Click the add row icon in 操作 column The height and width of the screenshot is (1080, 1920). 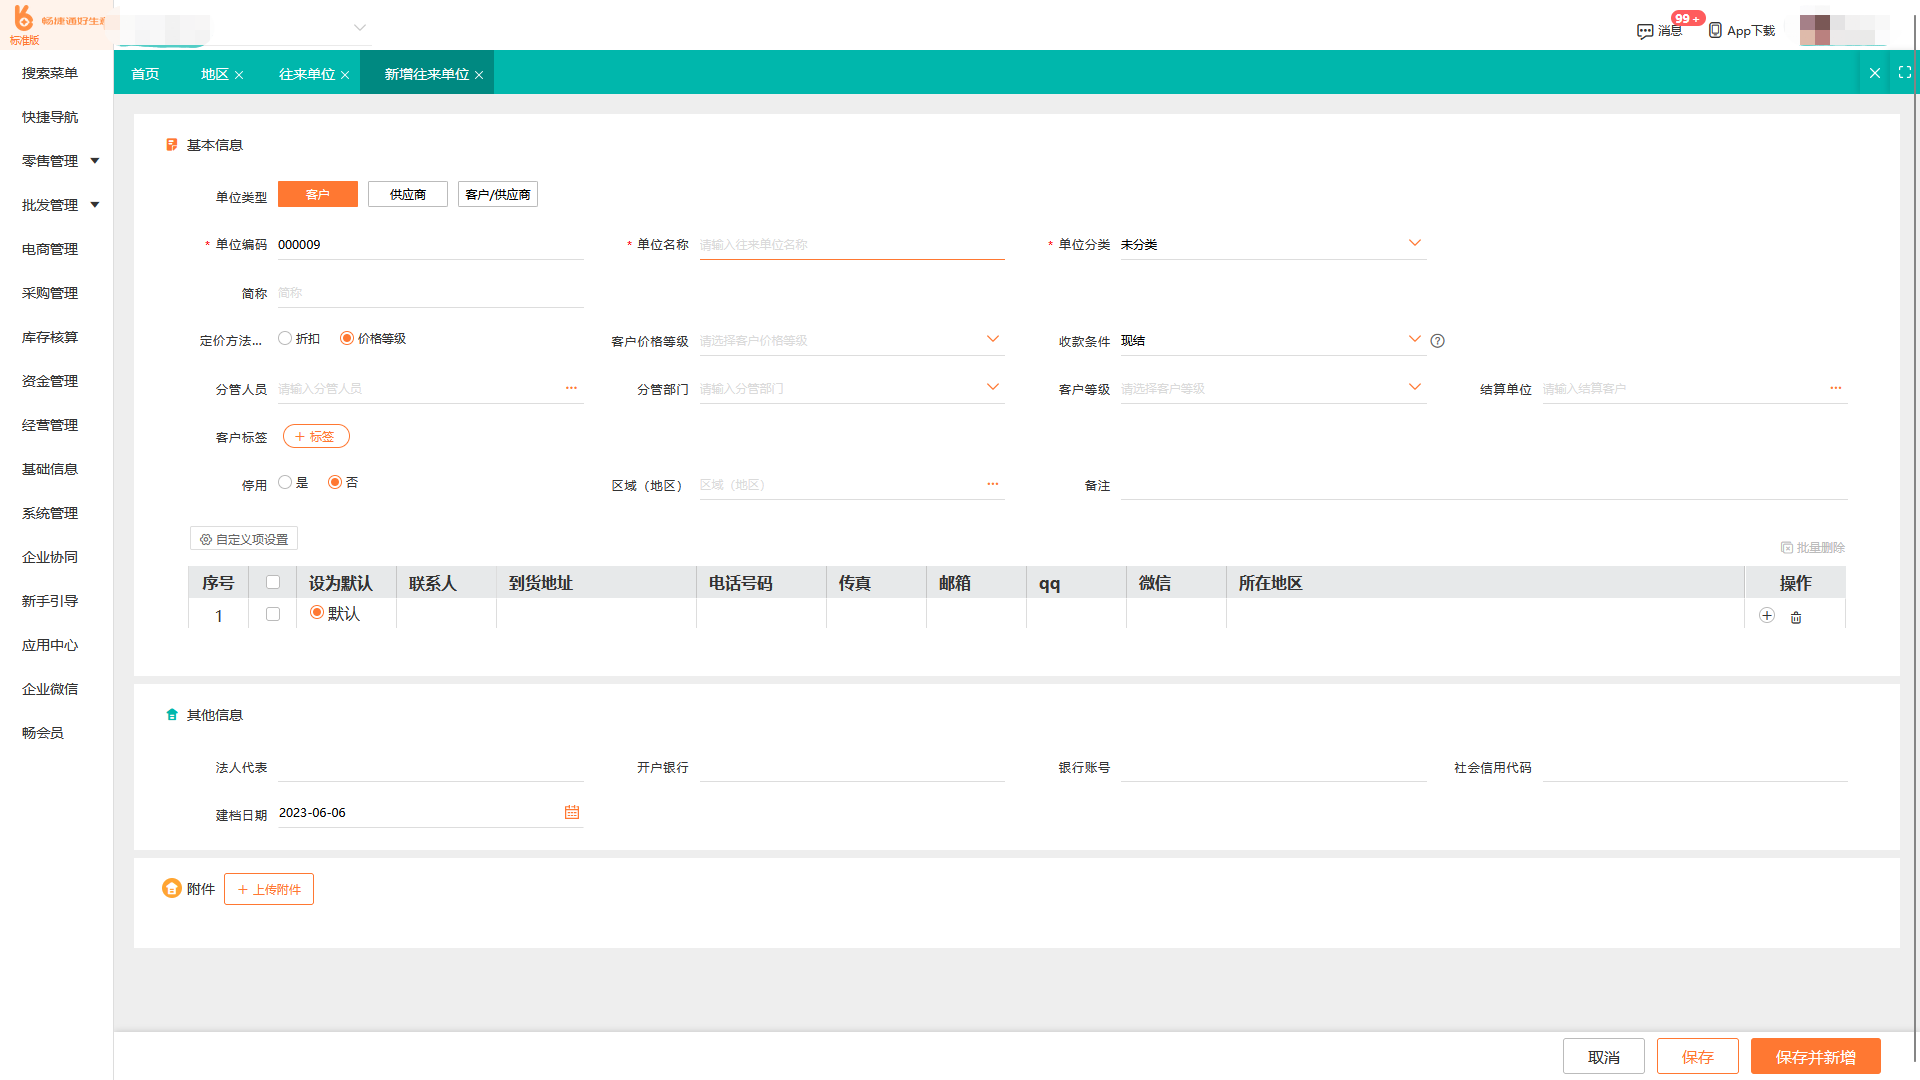(1767, 616)
